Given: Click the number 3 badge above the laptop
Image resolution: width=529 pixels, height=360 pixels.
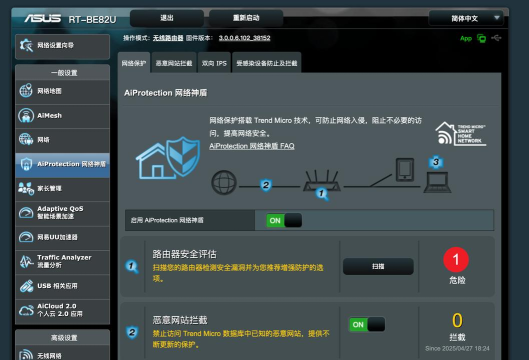Looking at the screenshot, I should coord(436,162).
